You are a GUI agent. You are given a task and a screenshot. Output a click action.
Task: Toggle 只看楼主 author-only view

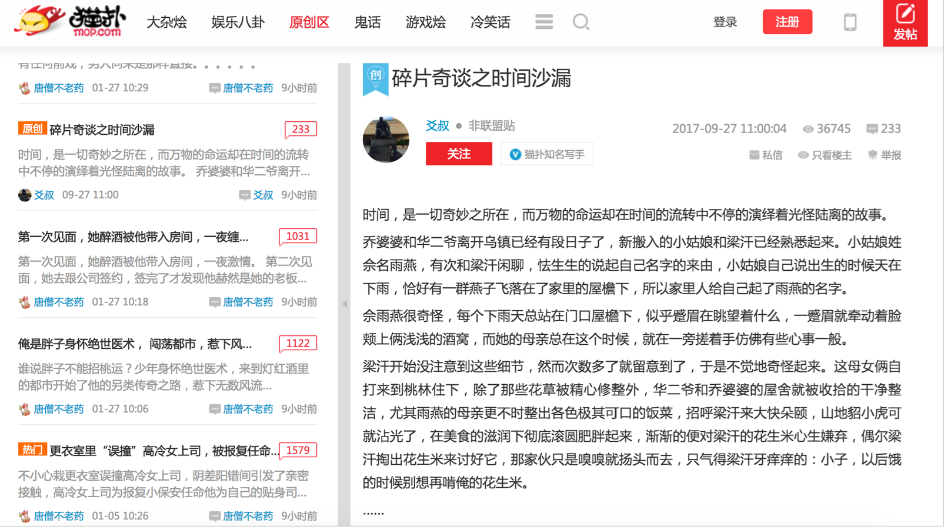825,155
